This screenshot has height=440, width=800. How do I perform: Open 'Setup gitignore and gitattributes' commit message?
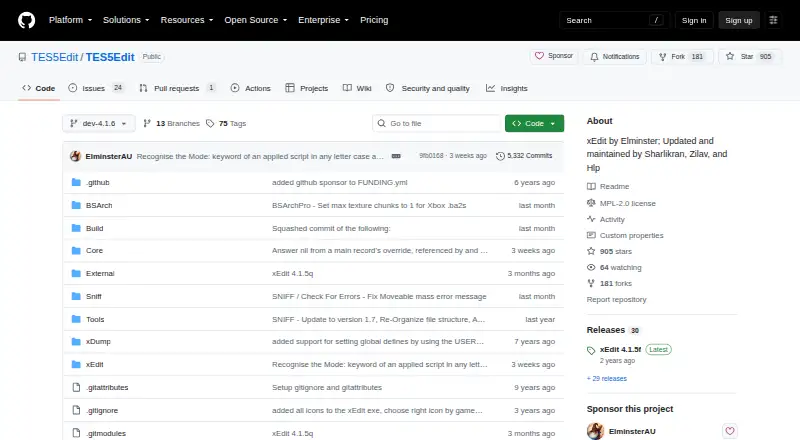327,387
